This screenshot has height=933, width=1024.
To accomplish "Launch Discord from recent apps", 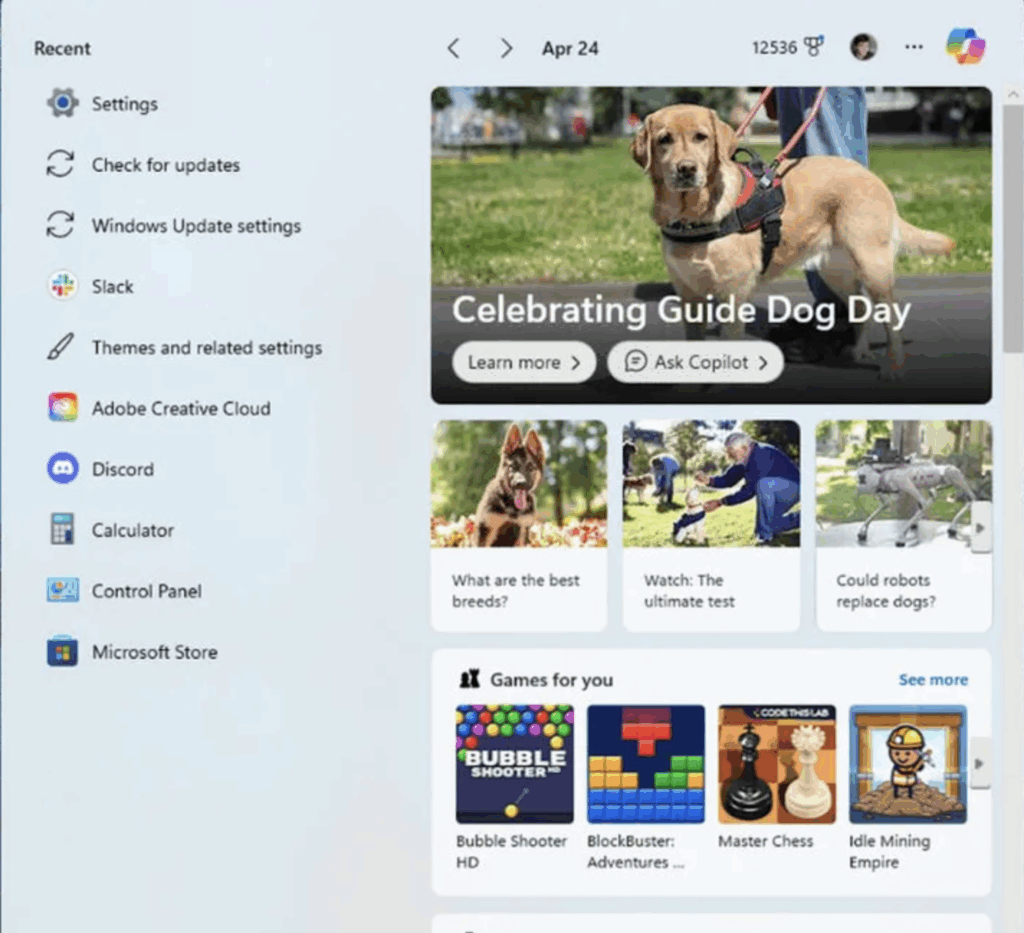I will [62, 469].
